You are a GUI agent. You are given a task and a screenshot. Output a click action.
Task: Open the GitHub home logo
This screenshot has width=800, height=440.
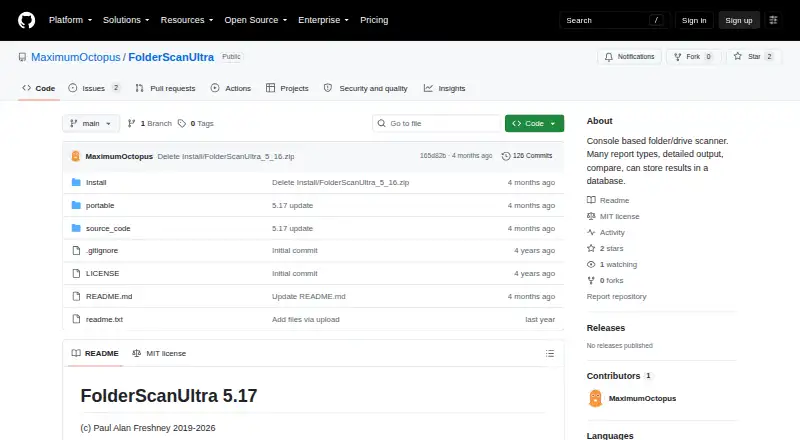click(x=27, y=20)
